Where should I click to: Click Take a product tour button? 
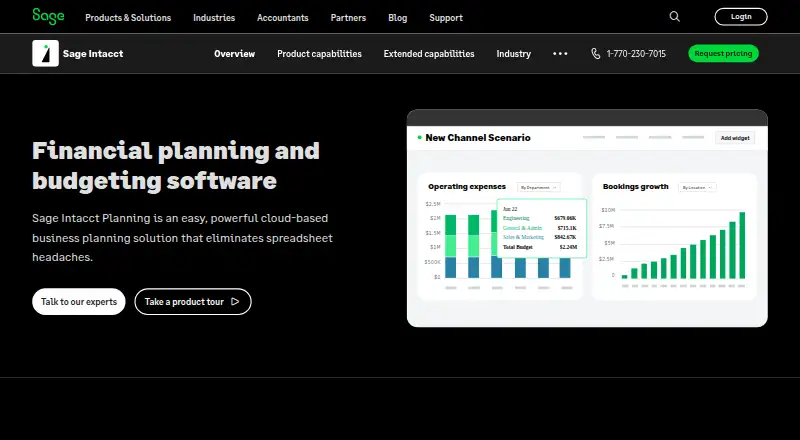[x=193, y=302]
